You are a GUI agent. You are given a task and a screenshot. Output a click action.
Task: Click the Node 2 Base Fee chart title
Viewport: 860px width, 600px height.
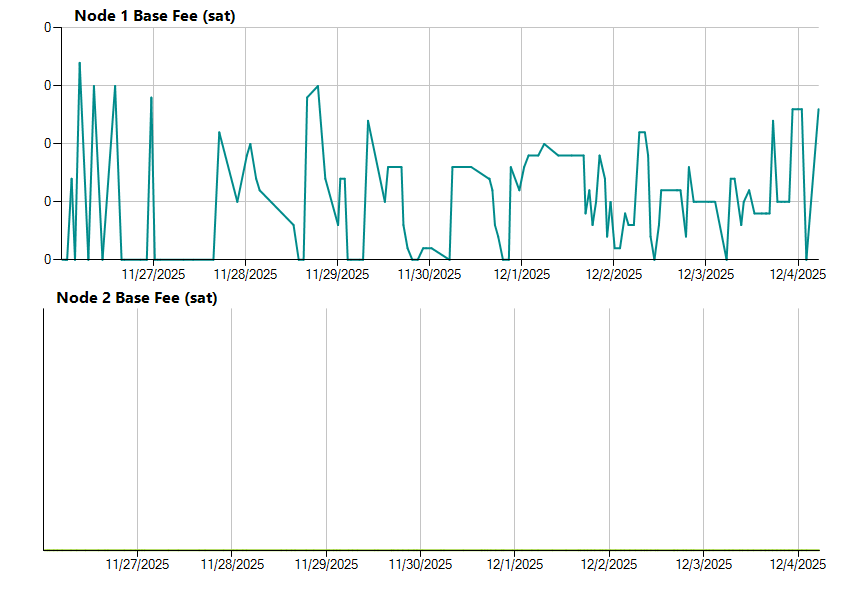136,297
